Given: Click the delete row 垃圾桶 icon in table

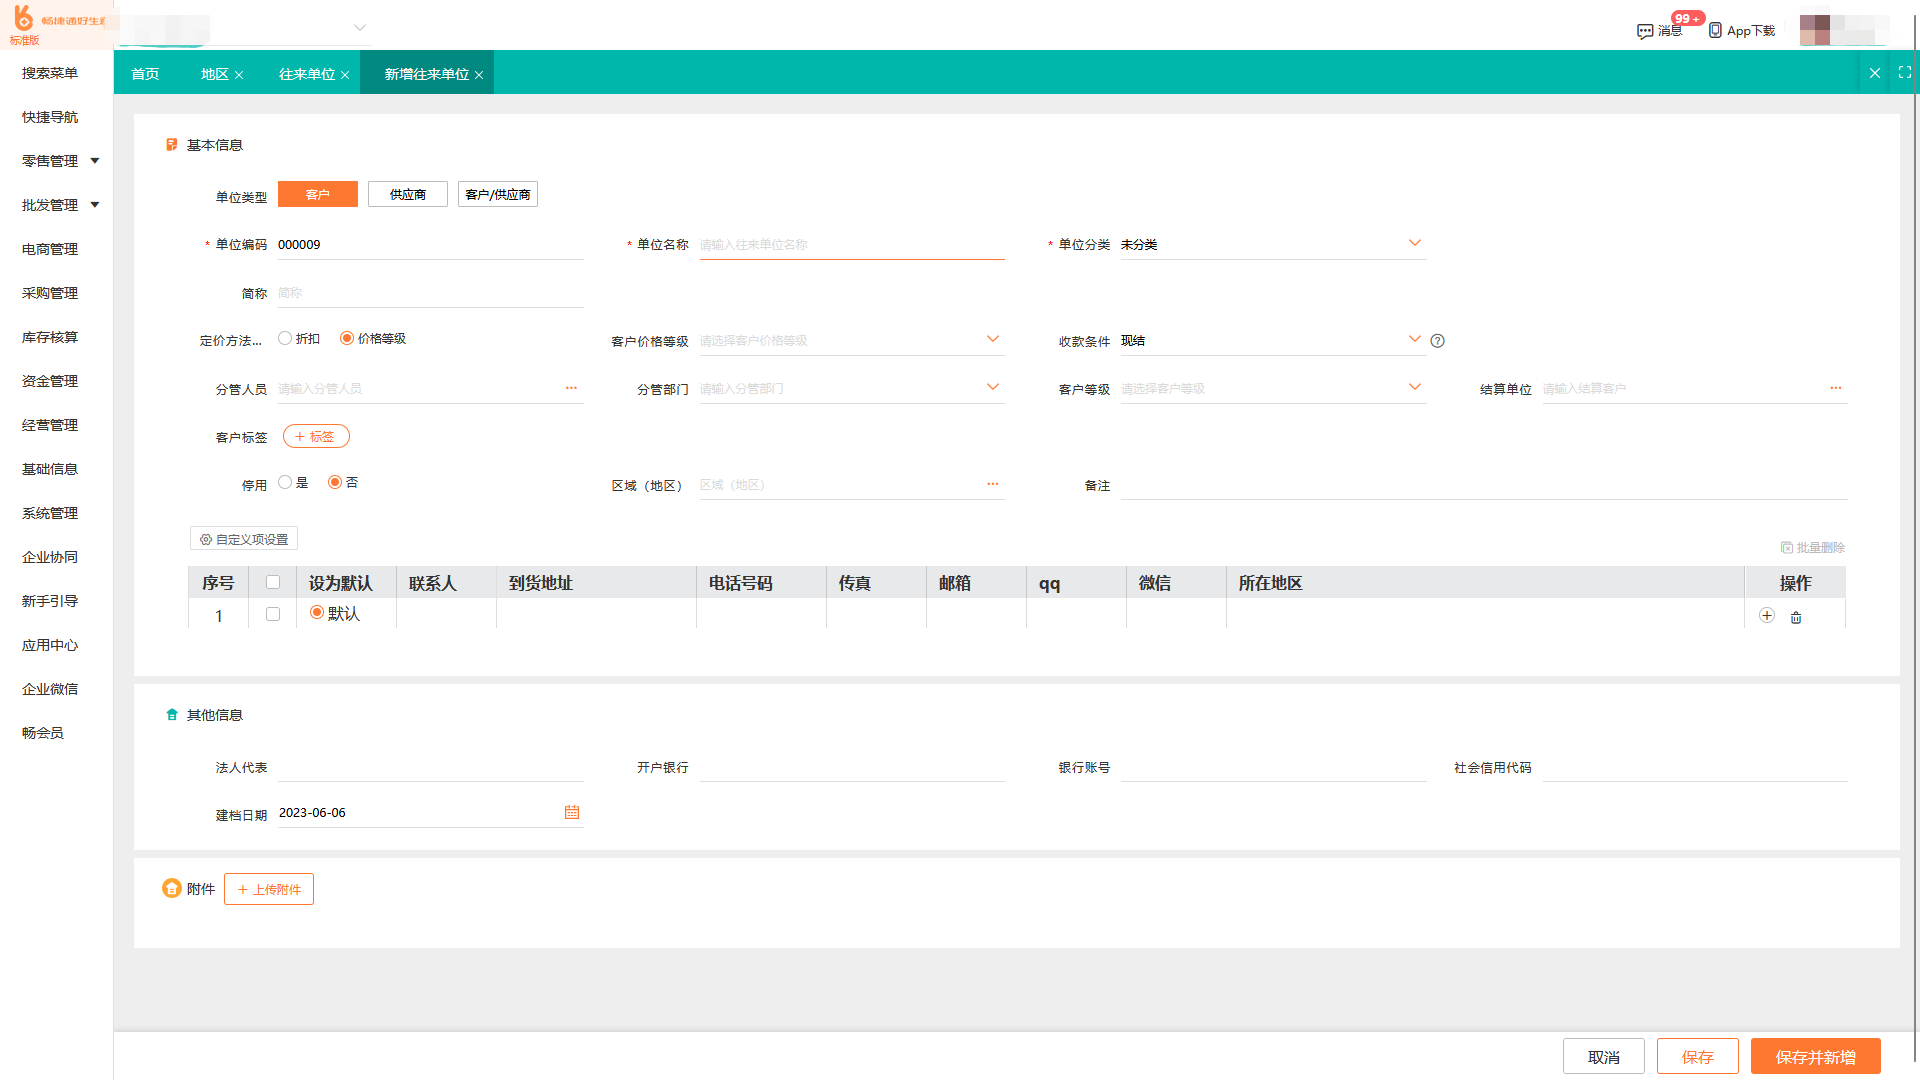Looking at the screenshot, I should [x=1796, y=617].
